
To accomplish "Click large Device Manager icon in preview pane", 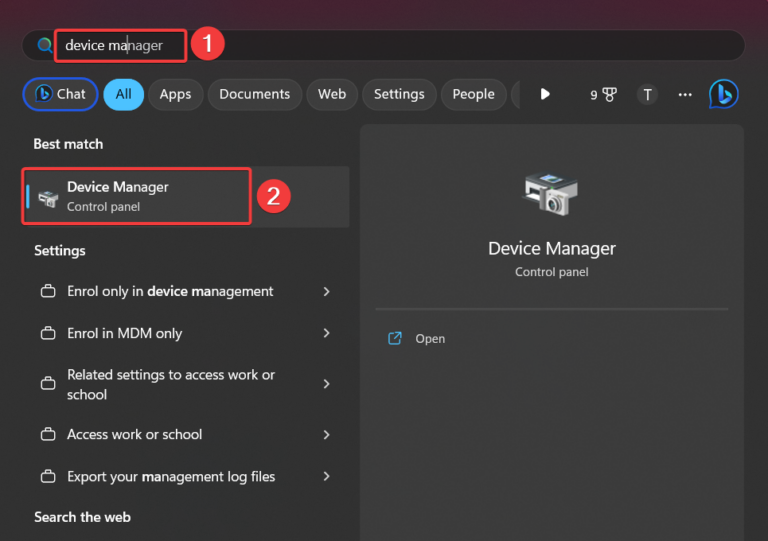I will (x=551, y=194).
